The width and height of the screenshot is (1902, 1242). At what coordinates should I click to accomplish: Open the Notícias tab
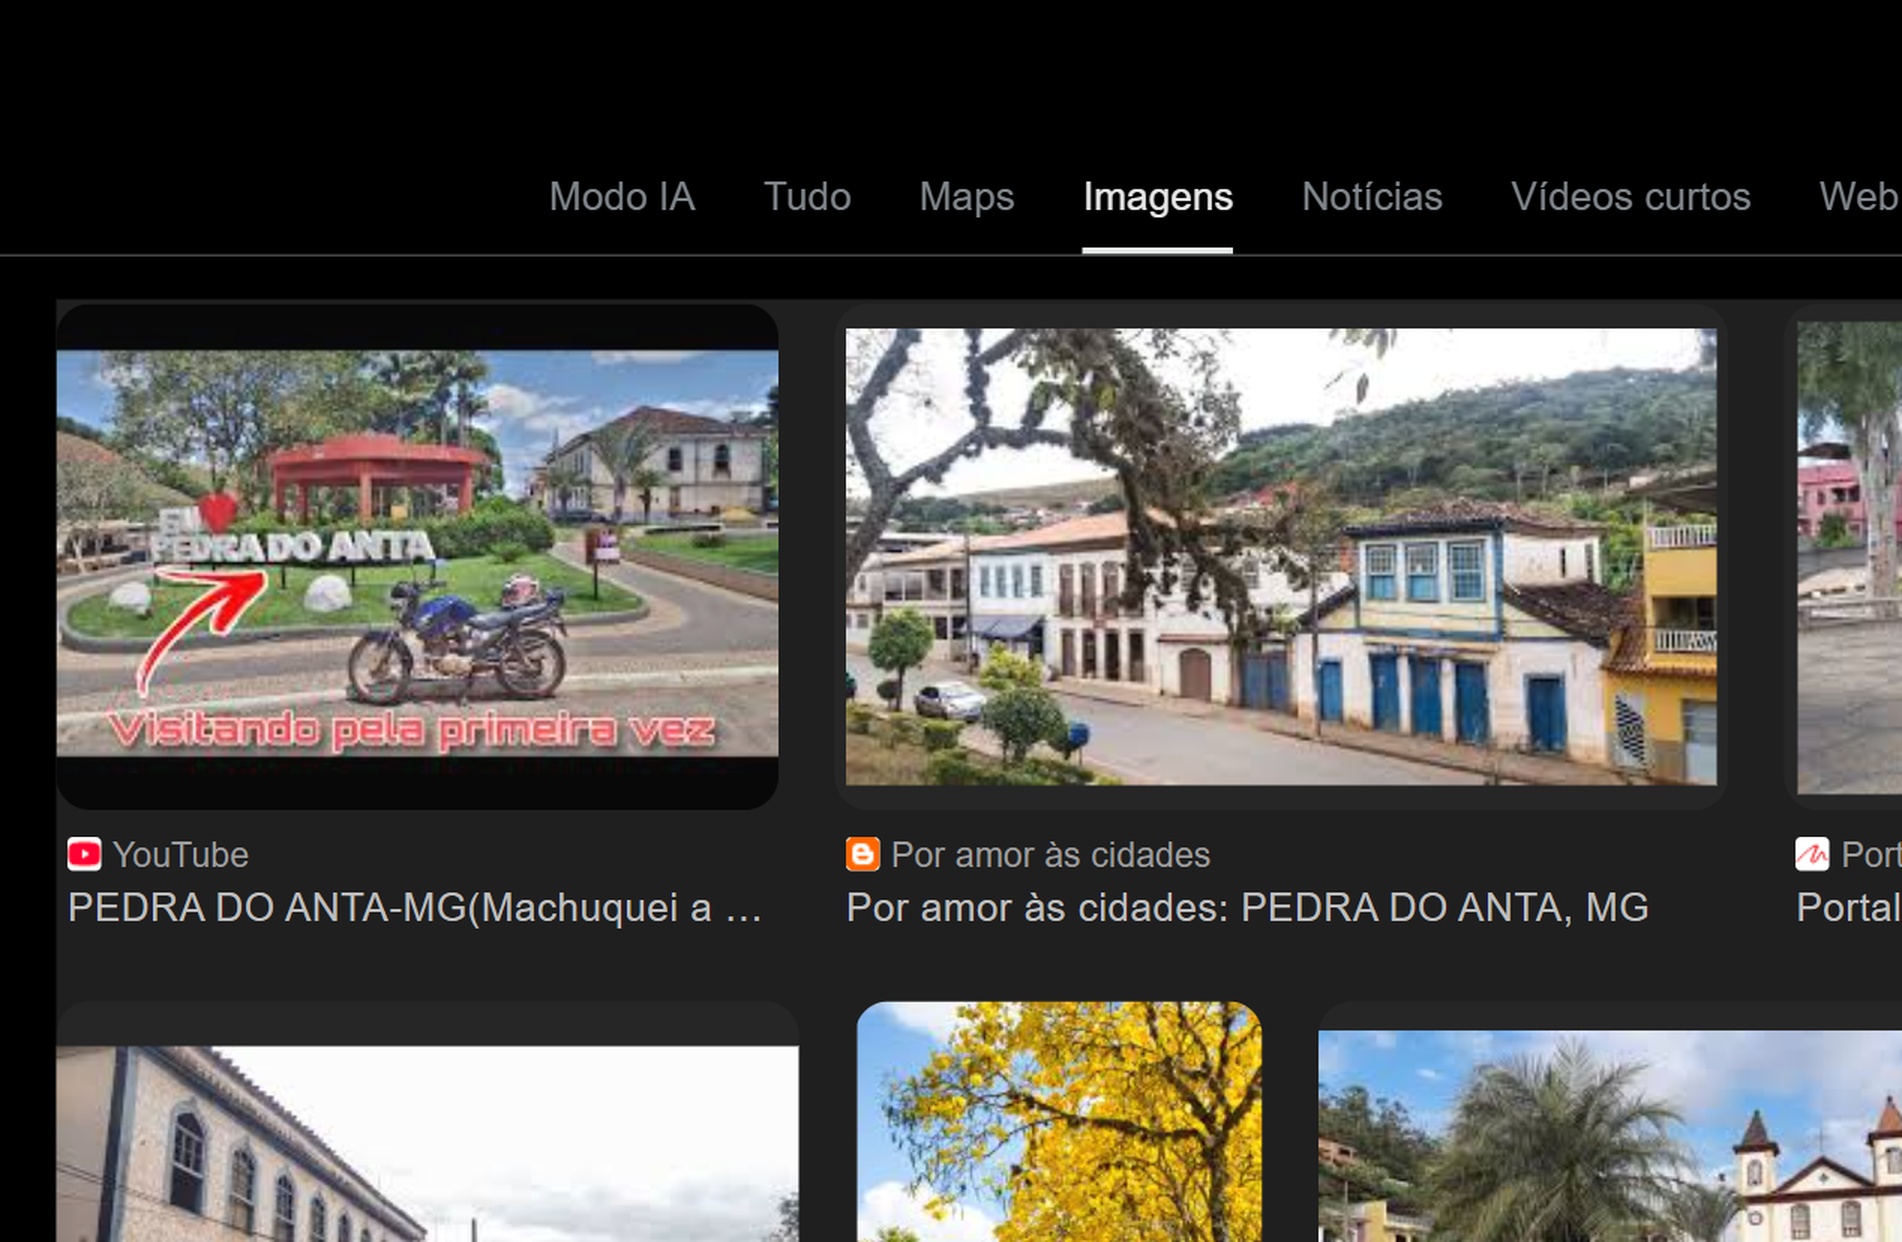coord(1371,197)
